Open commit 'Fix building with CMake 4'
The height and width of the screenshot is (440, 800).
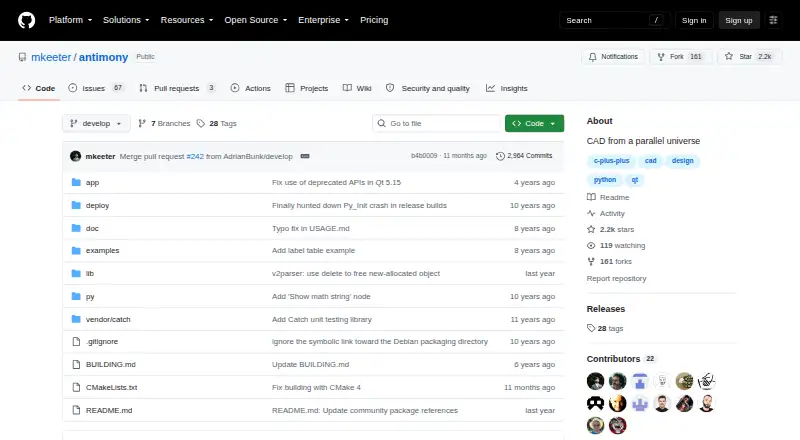click(316, 387)
